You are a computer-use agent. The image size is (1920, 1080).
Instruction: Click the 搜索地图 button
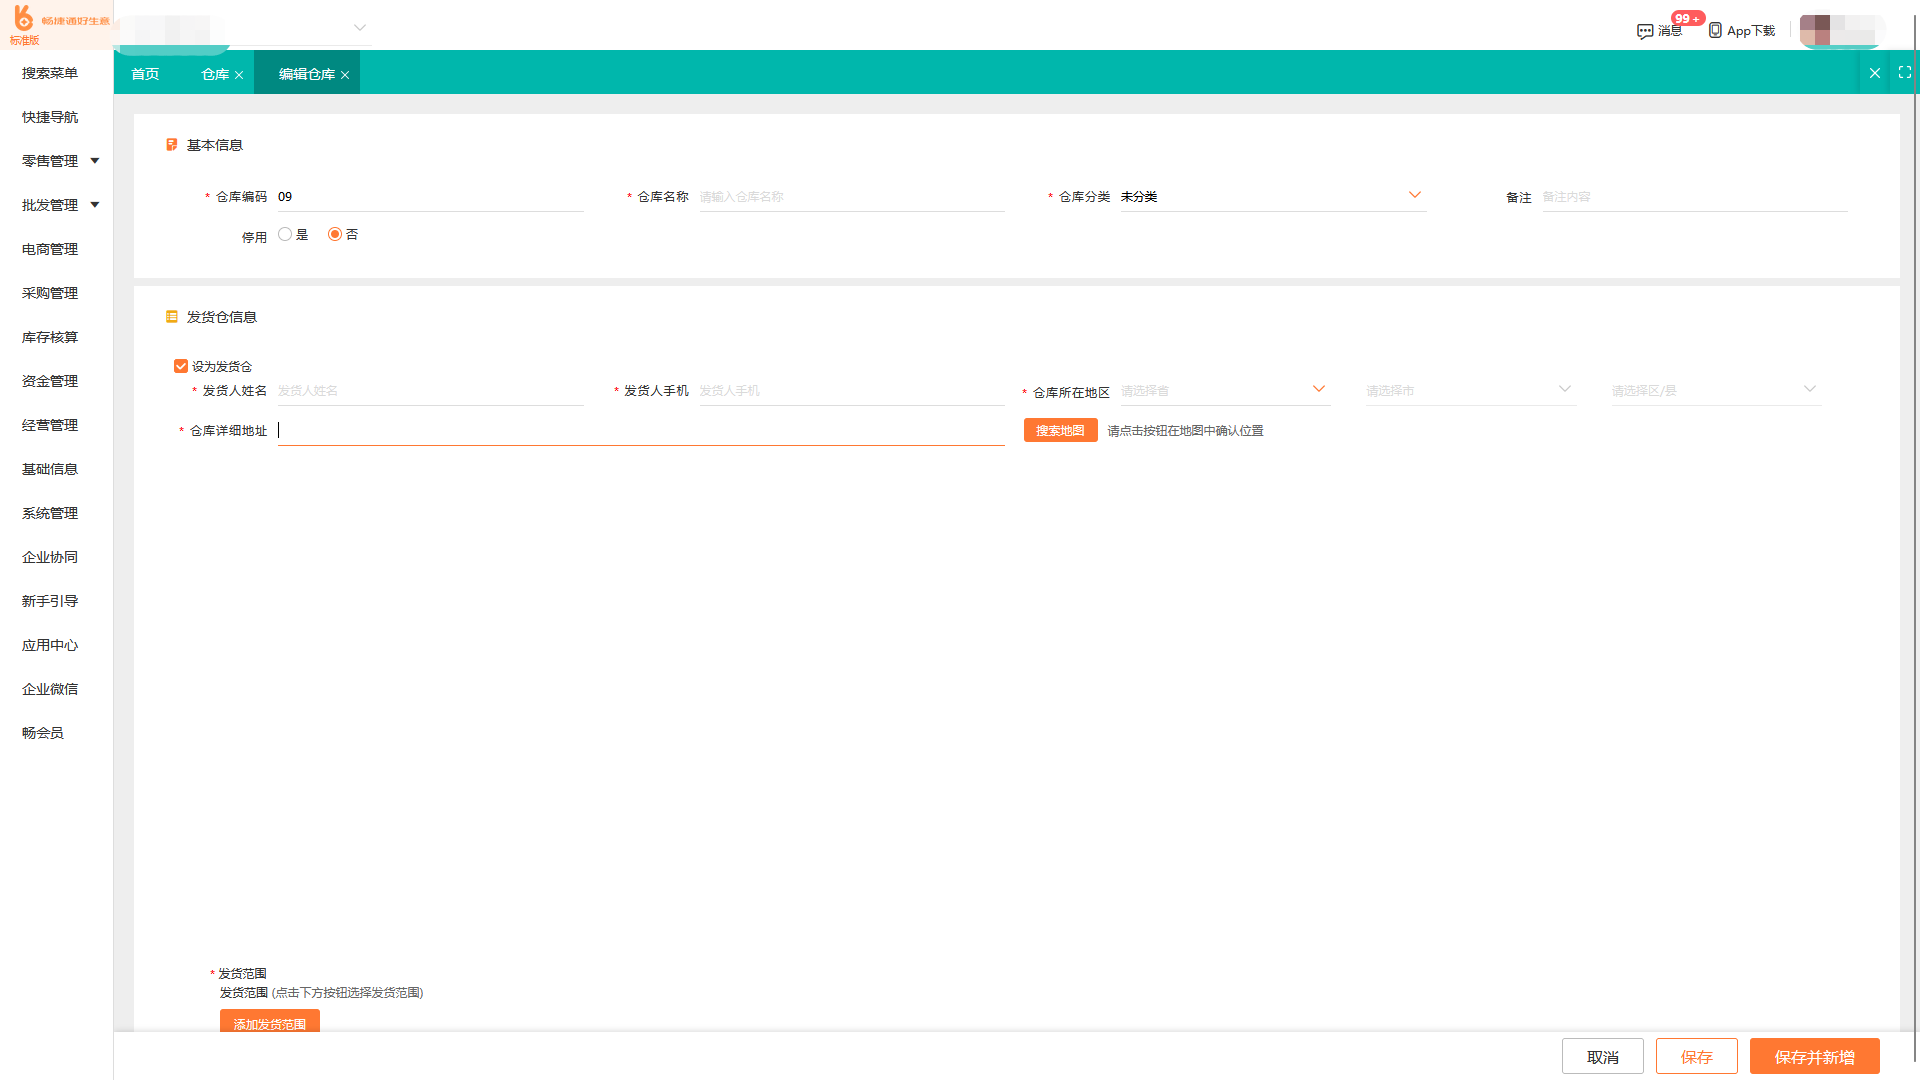[x=1056, y=430]
